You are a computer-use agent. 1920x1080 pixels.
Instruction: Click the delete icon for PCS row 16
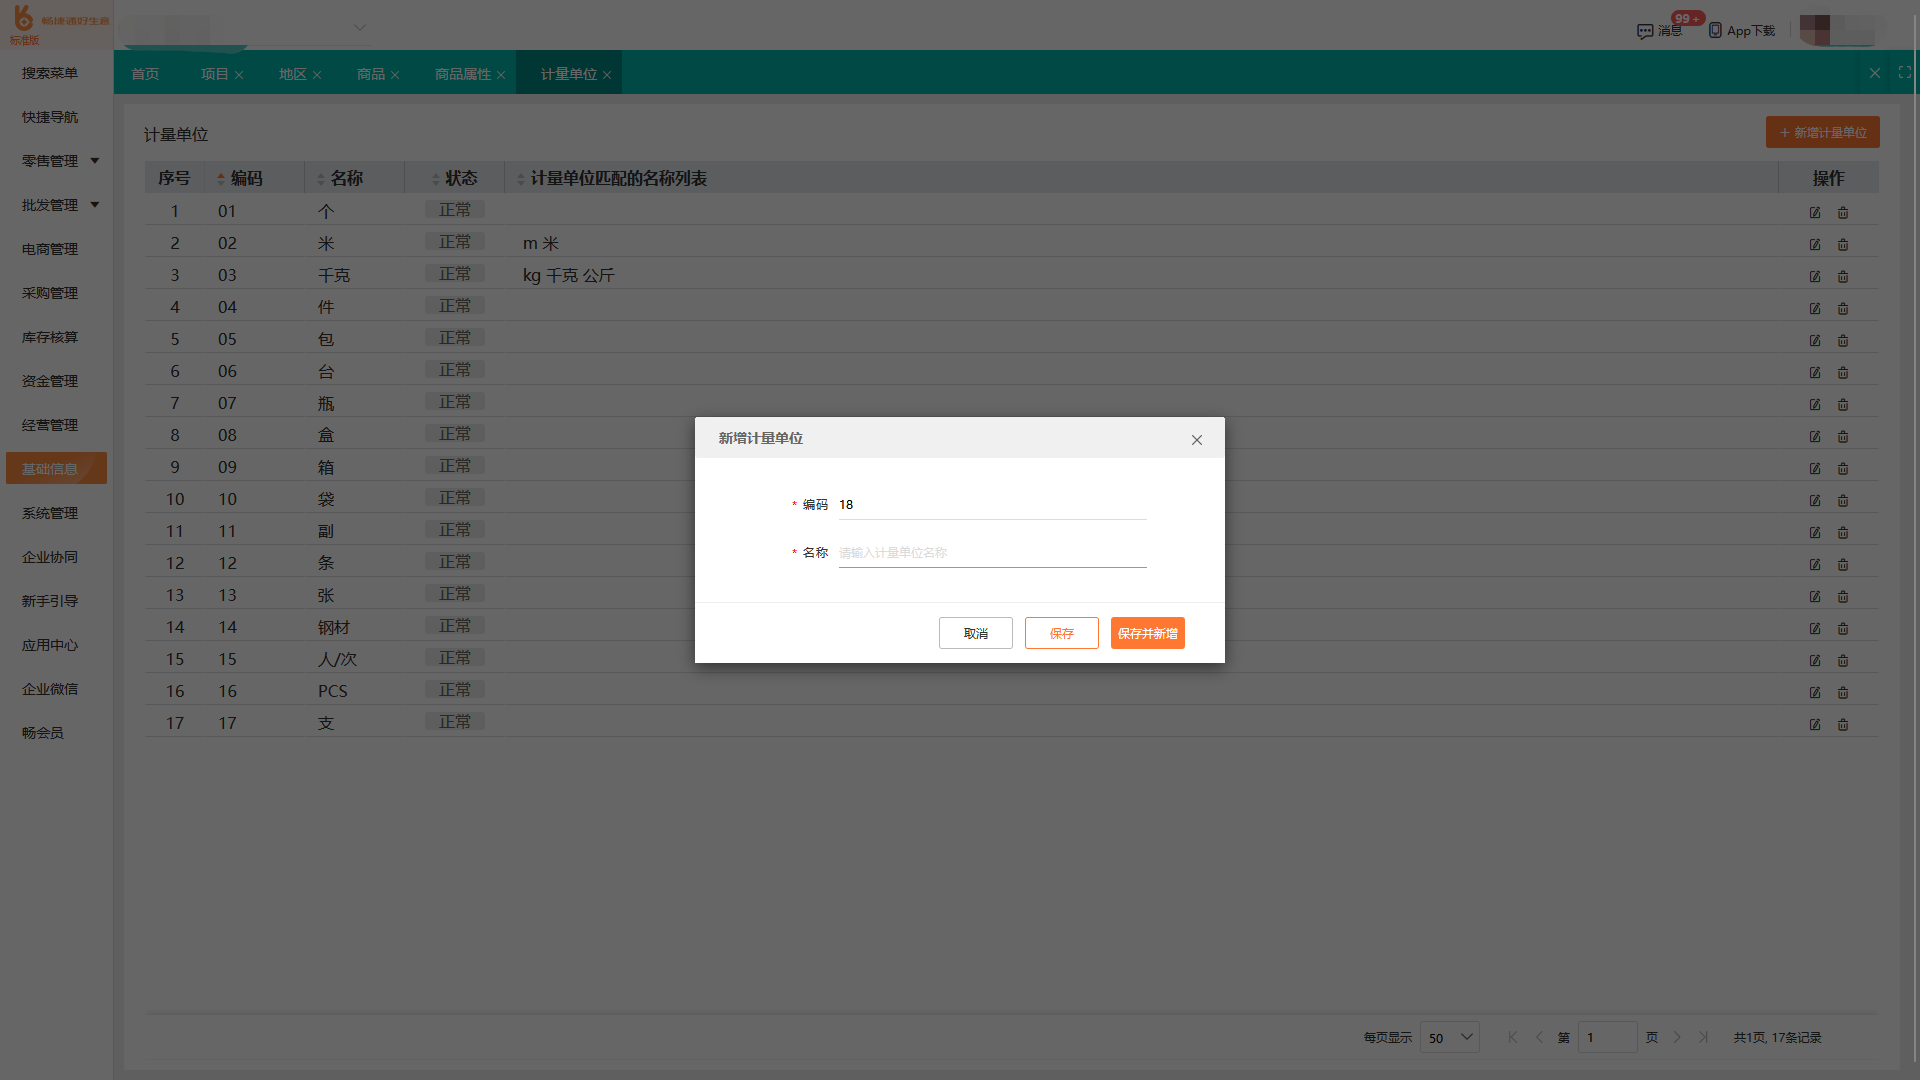pos(1844,692)
